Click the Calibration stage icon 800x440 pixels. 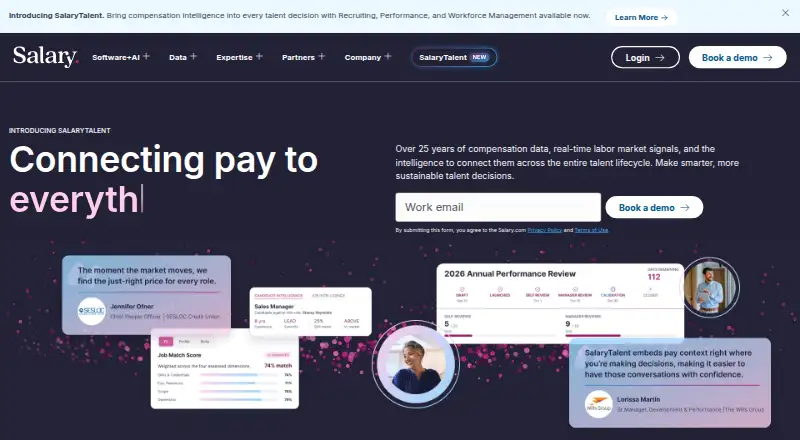tap(613, 289)
